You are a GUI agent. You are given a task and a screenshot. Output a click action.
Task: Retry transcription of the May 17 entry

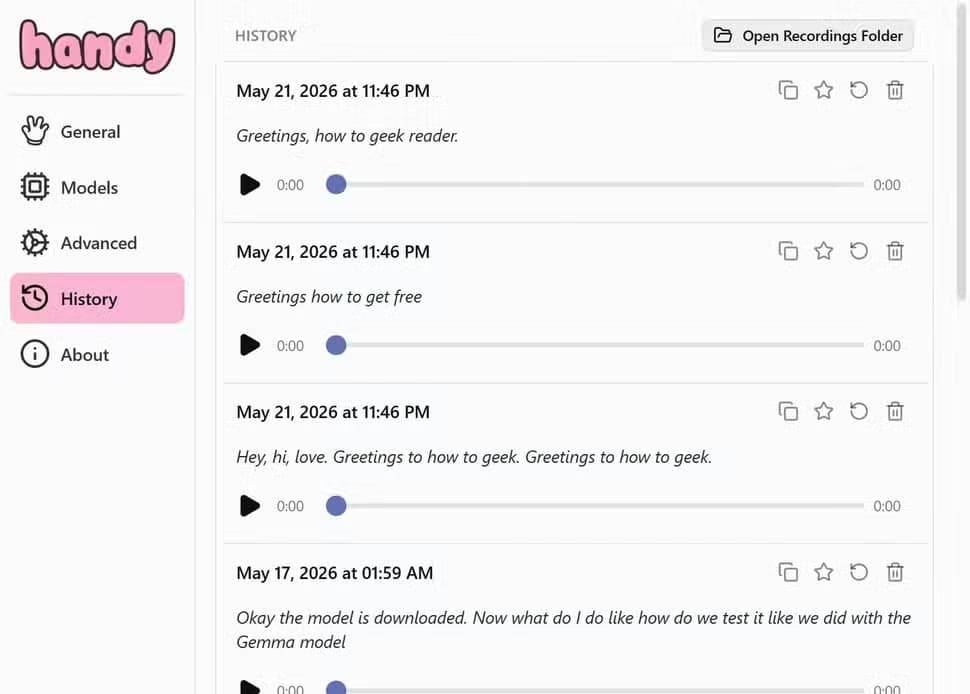[x=859, y=572]
